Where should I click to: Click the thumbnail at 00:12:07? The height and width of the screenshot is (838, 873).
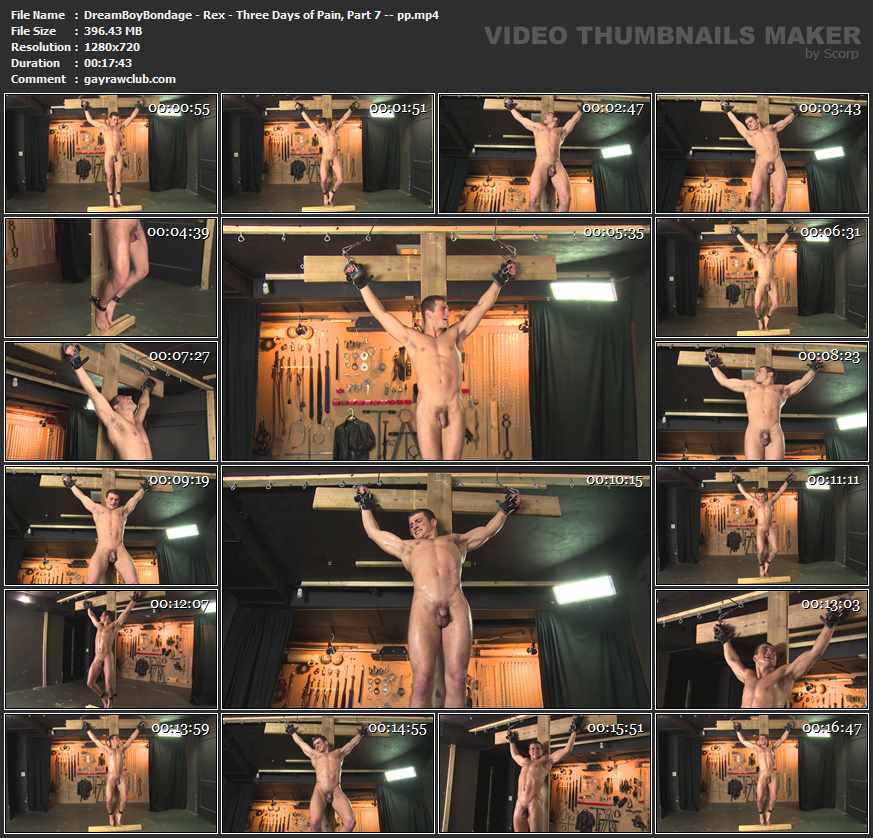pos(110,649)
